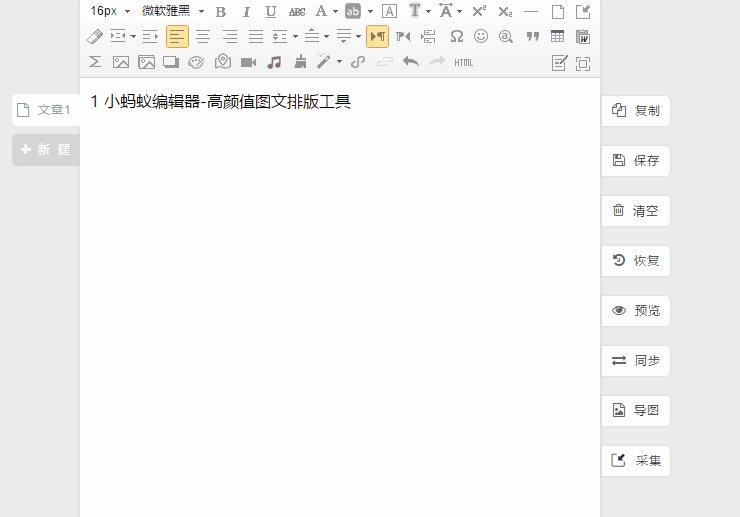Image resolution: width=740 pixels, height=517 pixels.
Task: Insert a video with the camera icon
Action: coord(248,62)
